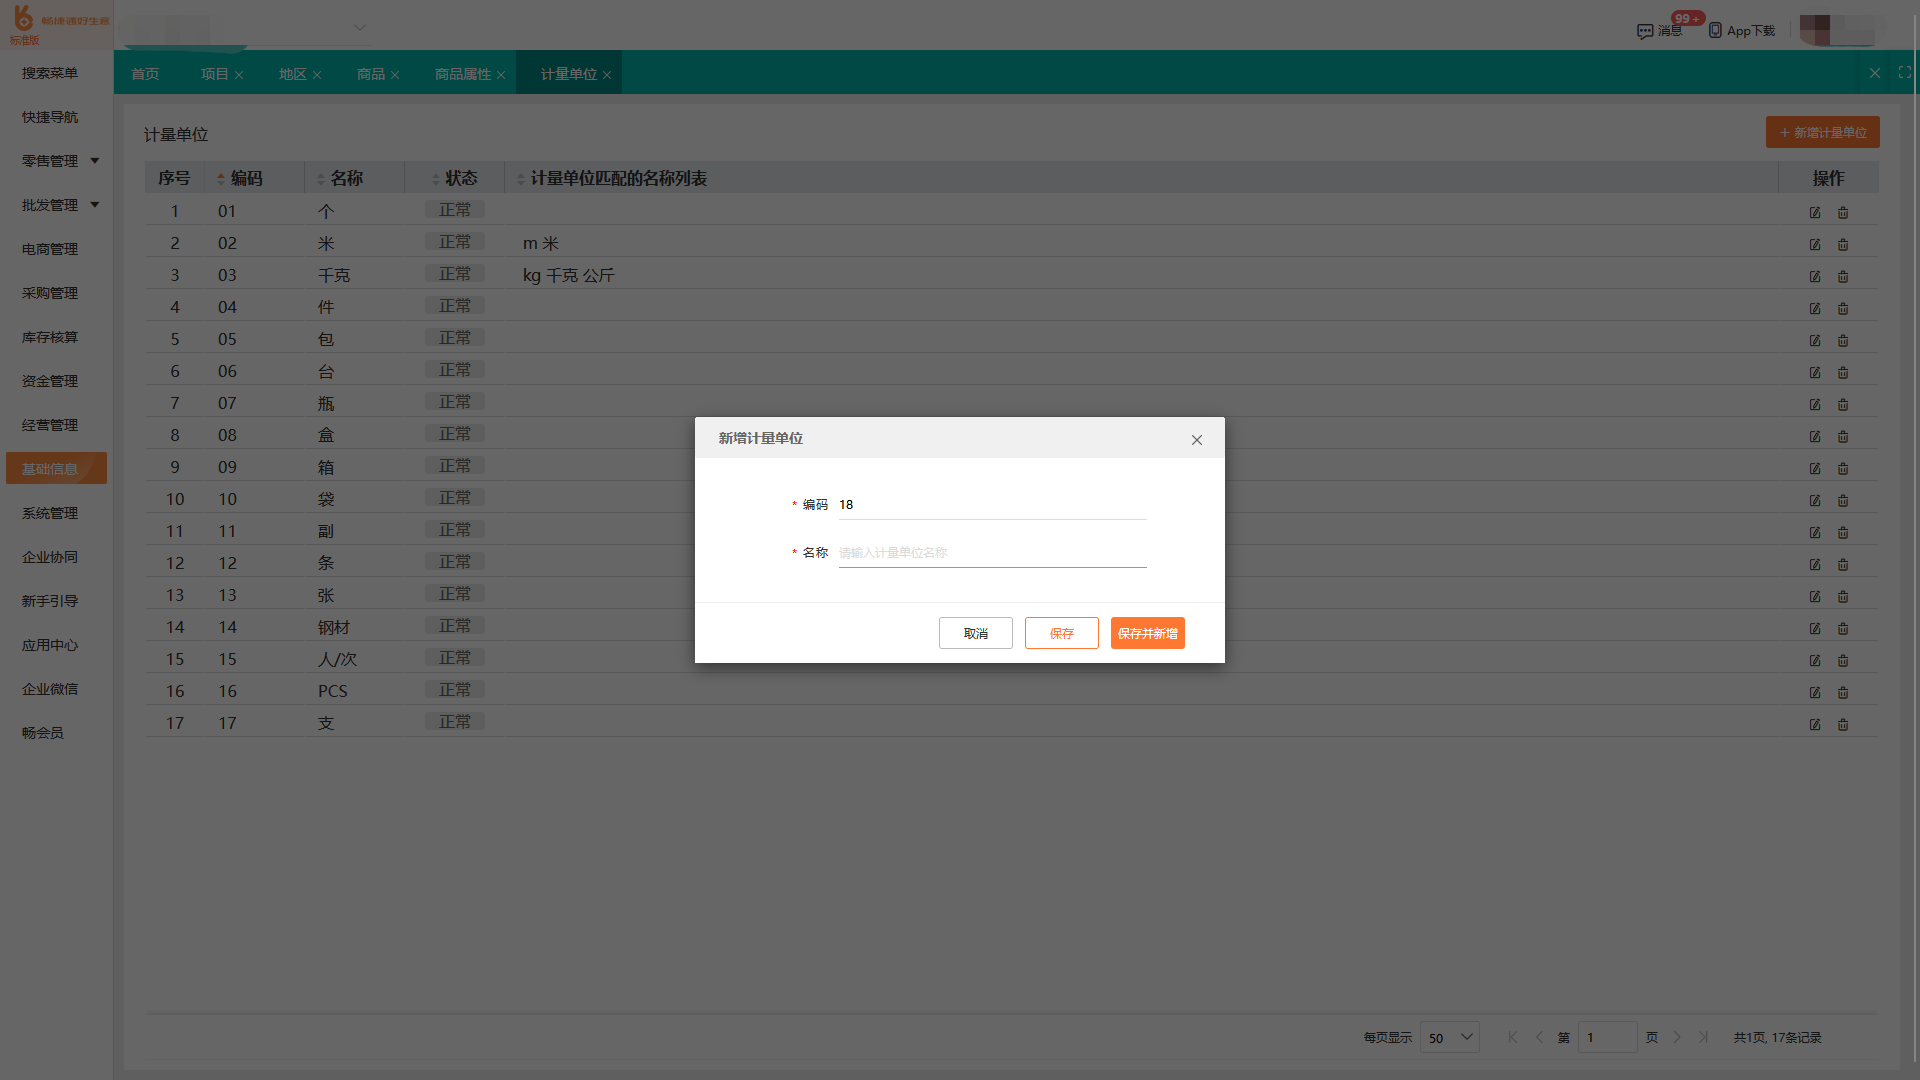Viewport: 1920px width, 1080px height.
Task: Click the 名称 input field in dialog
Action: (990, 551)
